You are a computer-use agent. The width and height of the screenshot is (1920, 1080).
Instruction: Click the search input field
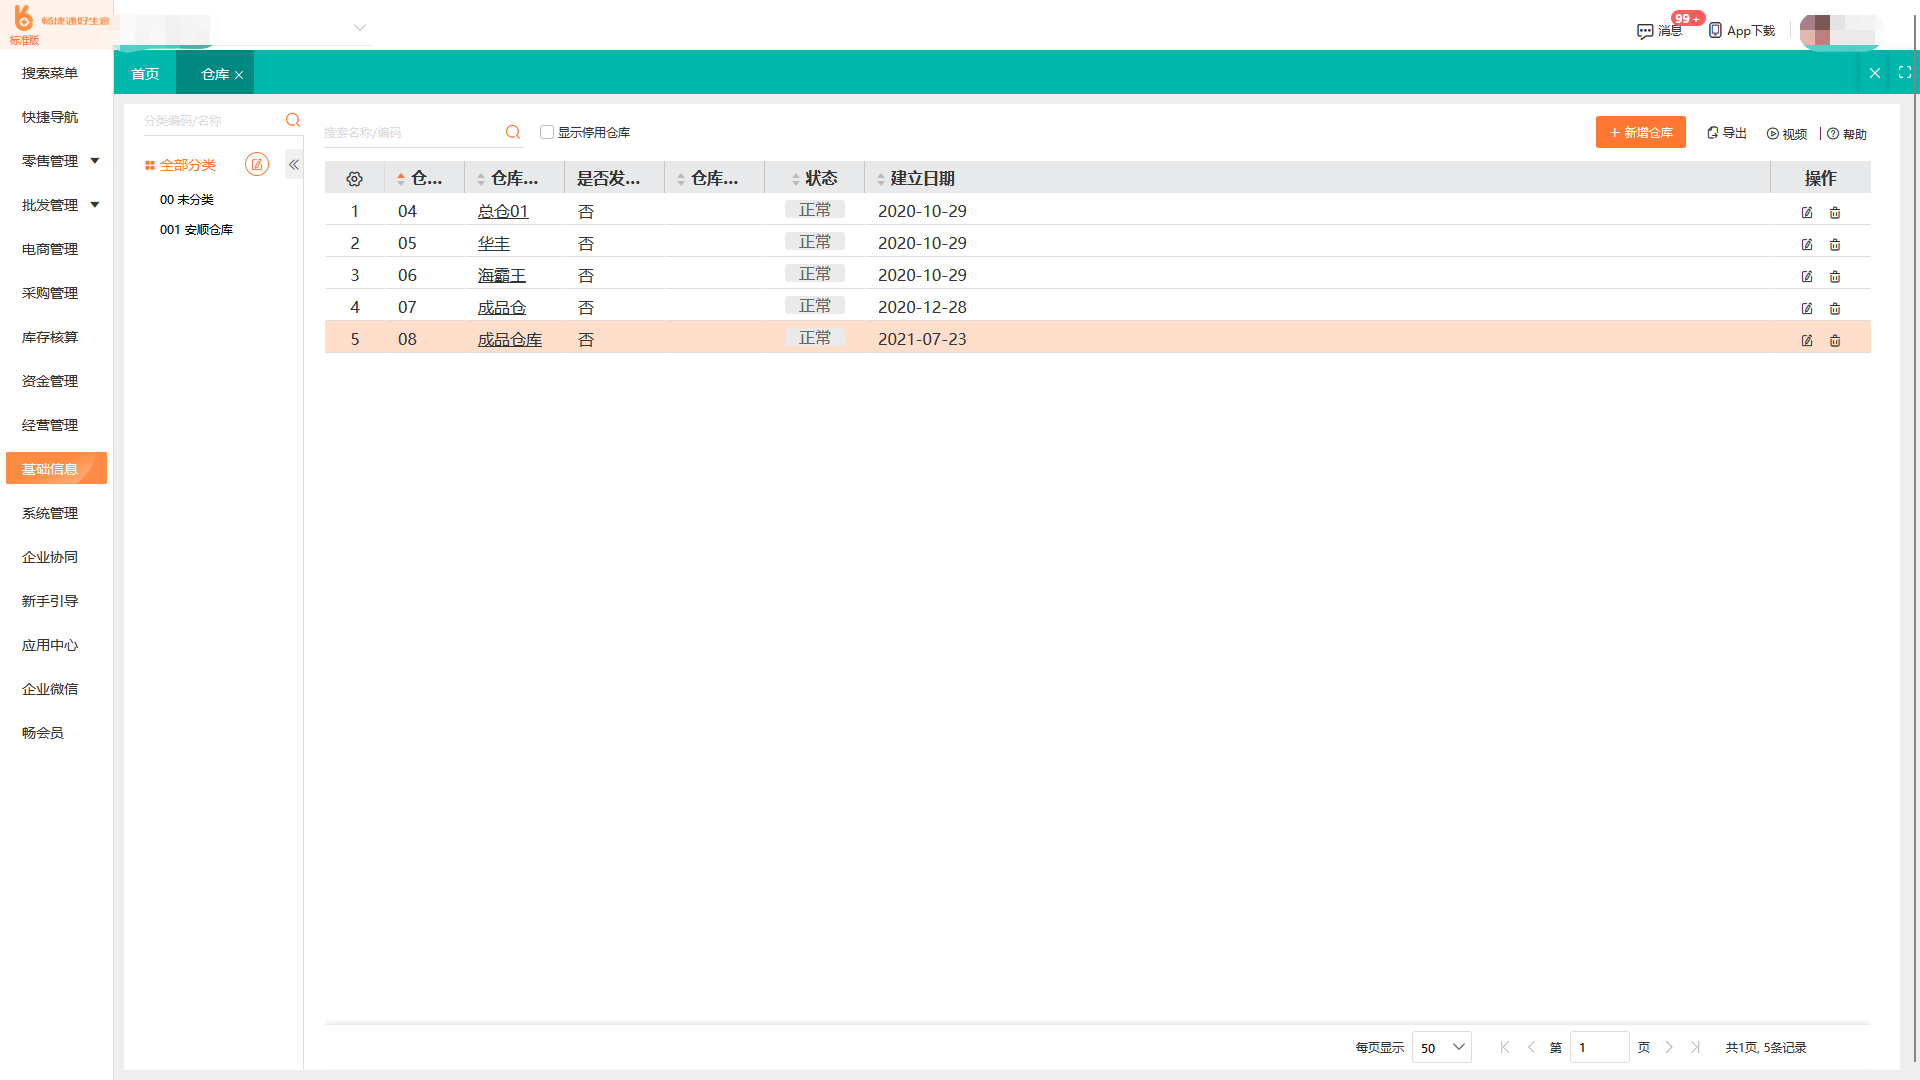(x=409, y=132)
